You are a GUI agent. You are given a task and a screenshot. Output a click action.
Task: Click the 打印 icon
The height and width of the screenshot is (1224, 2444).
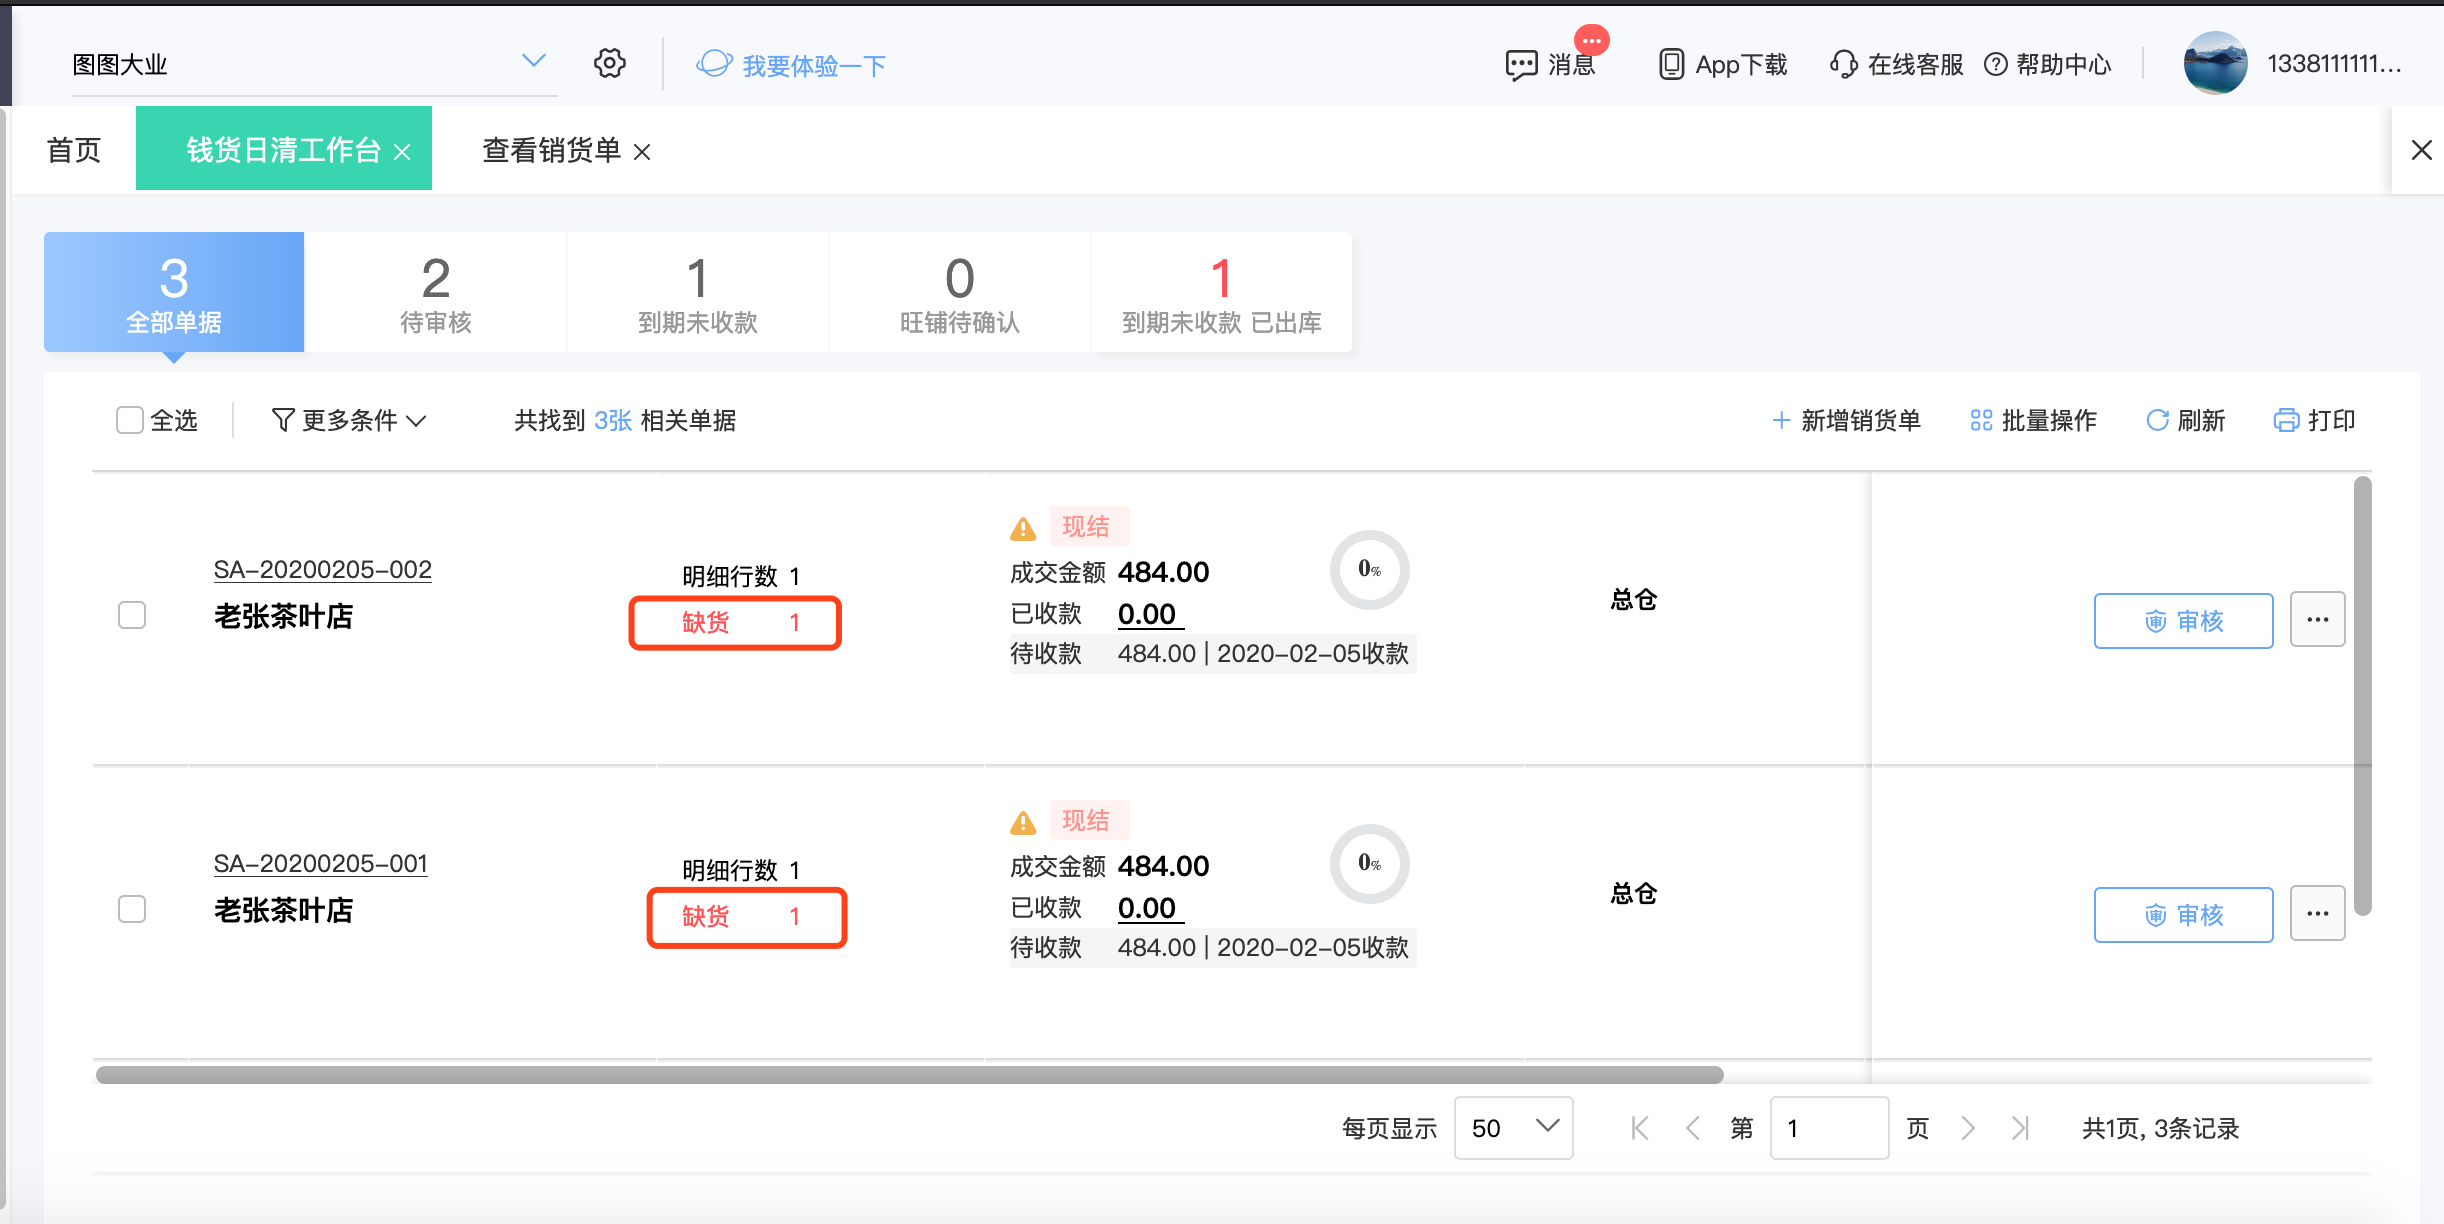pos(2282,422)
